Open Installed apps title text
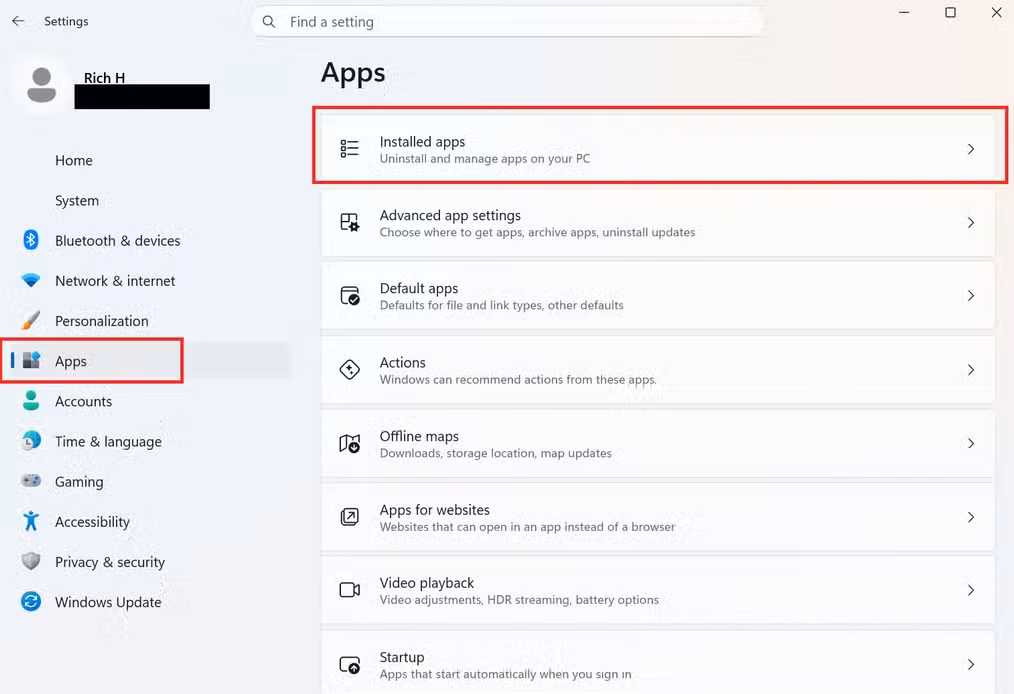 click(422, 142)
